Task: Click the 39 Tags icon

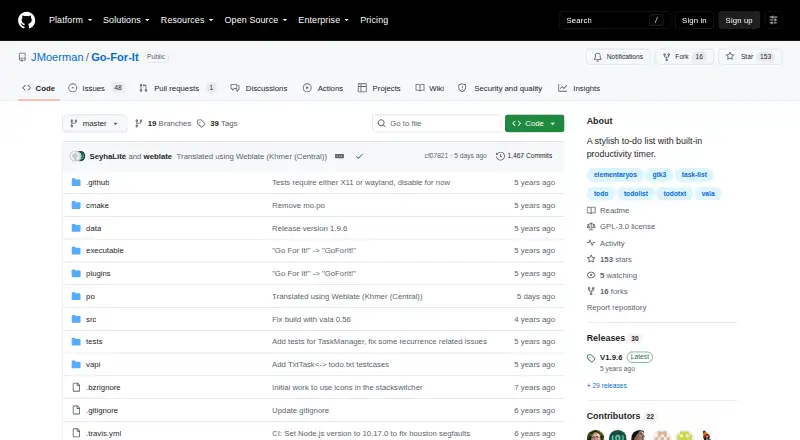Action: (201, 124)
